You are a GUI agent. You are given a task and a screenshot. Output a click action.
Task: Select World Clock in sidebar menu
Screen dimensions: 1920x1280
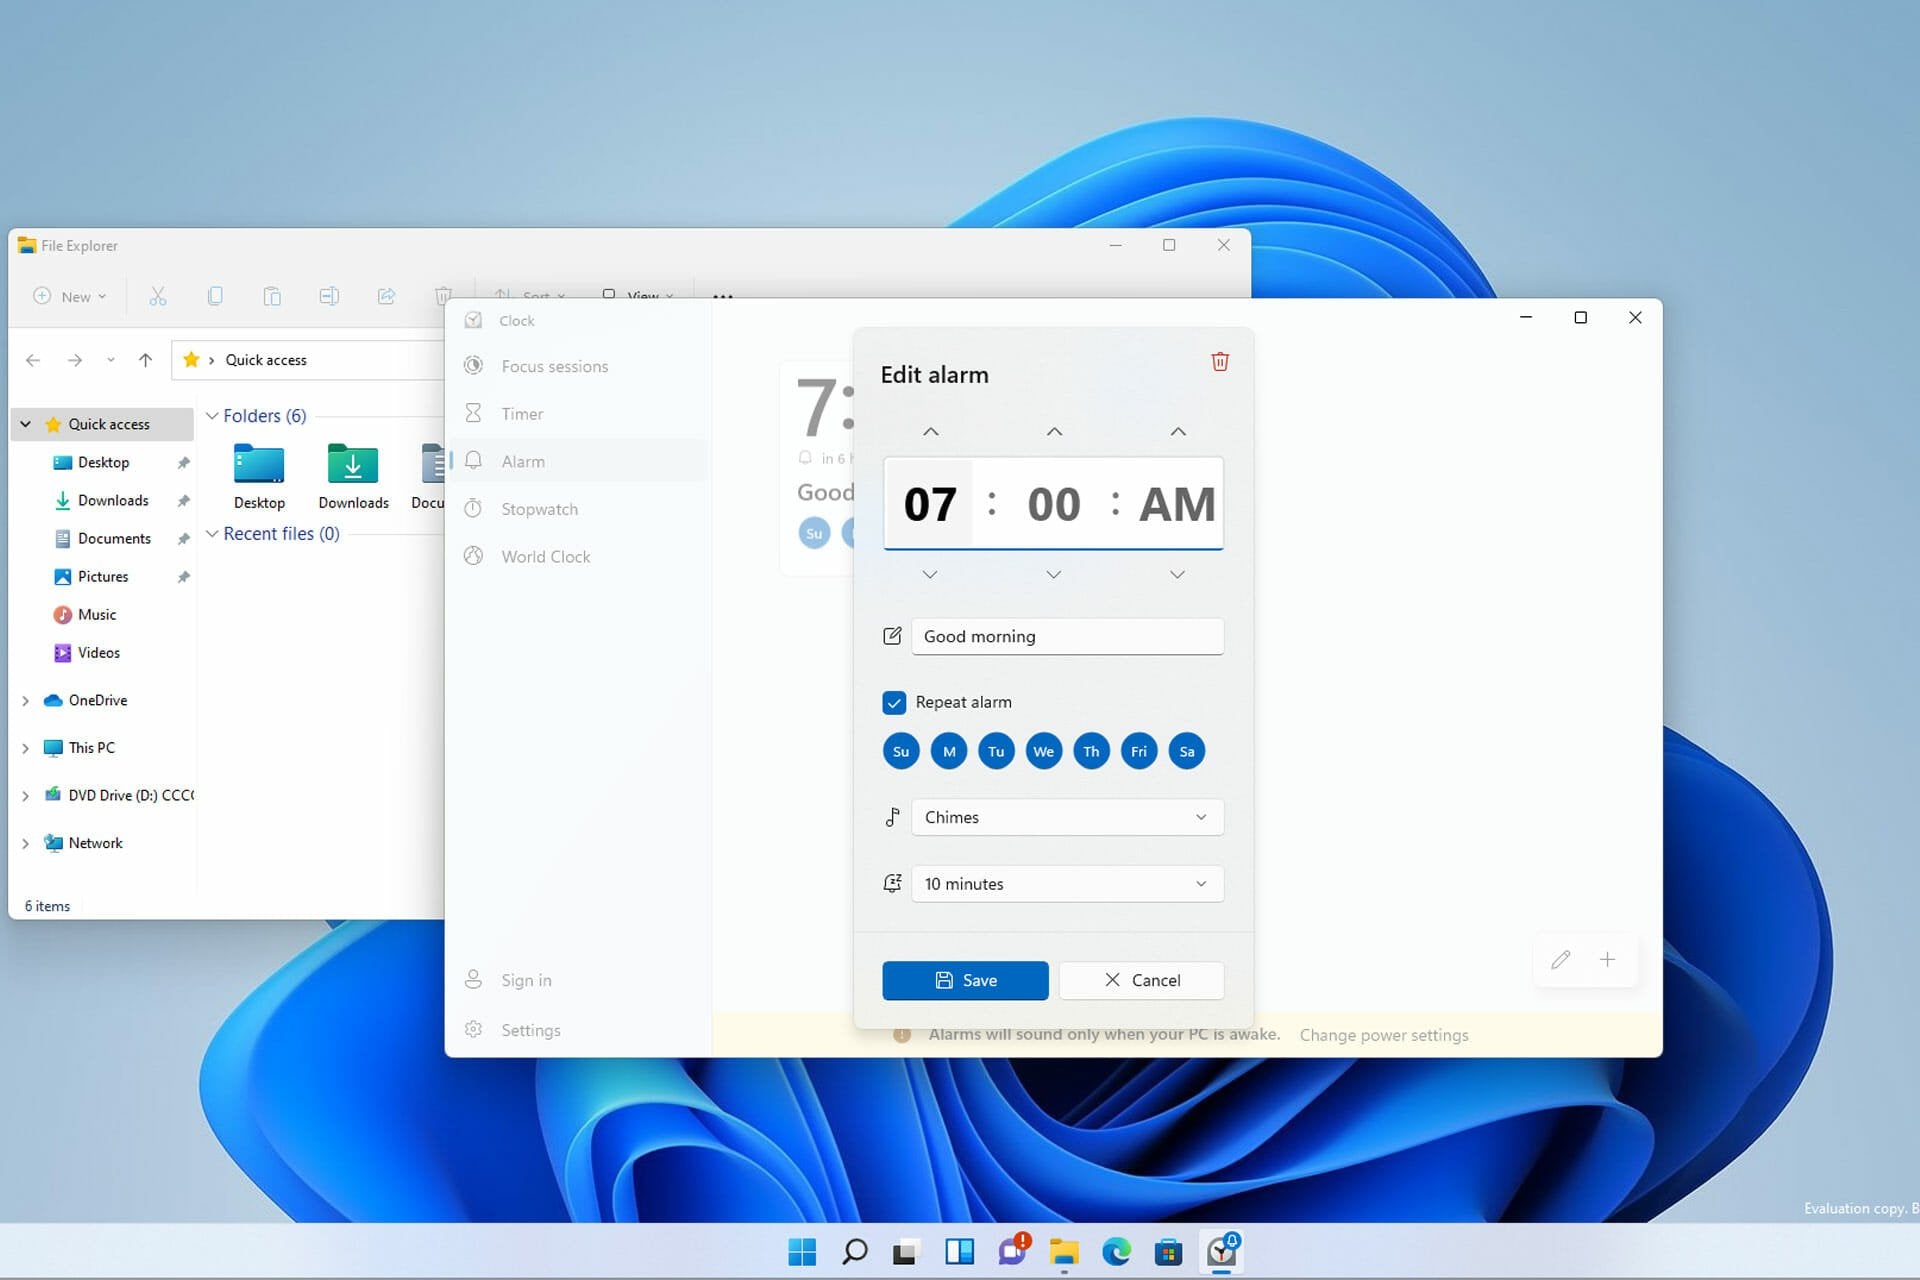(546, 556)
